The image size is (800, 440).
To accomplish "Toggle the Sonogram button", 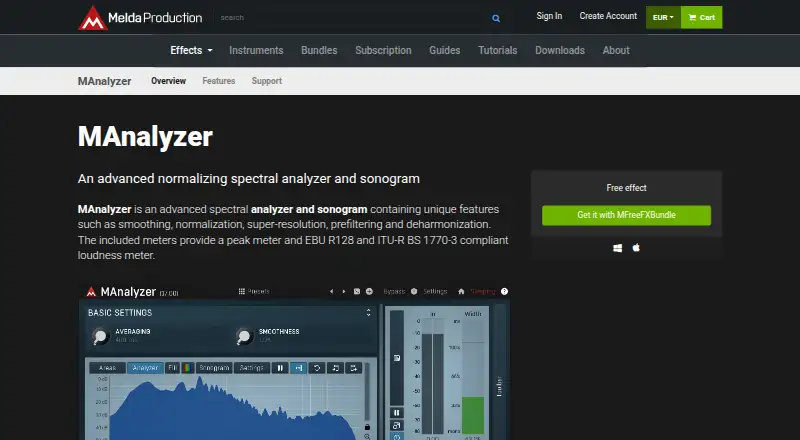I will click(x=214, y=368).
